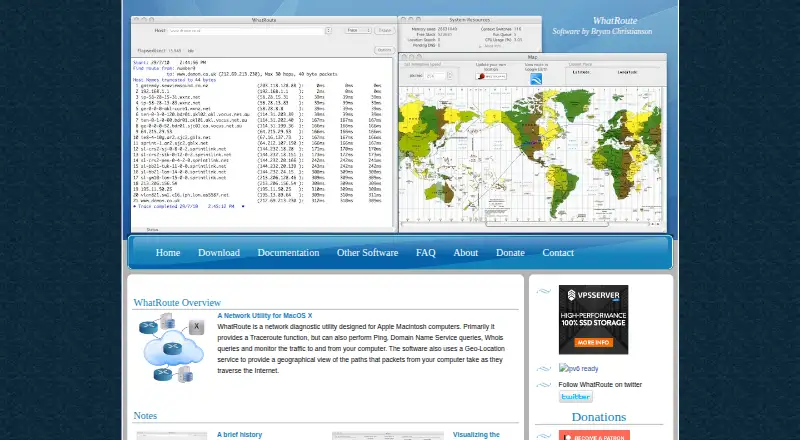Click the WhatRoute Overview heading
Screen dimensions: 800x440
pyautogui.click(x=177, y=303)
